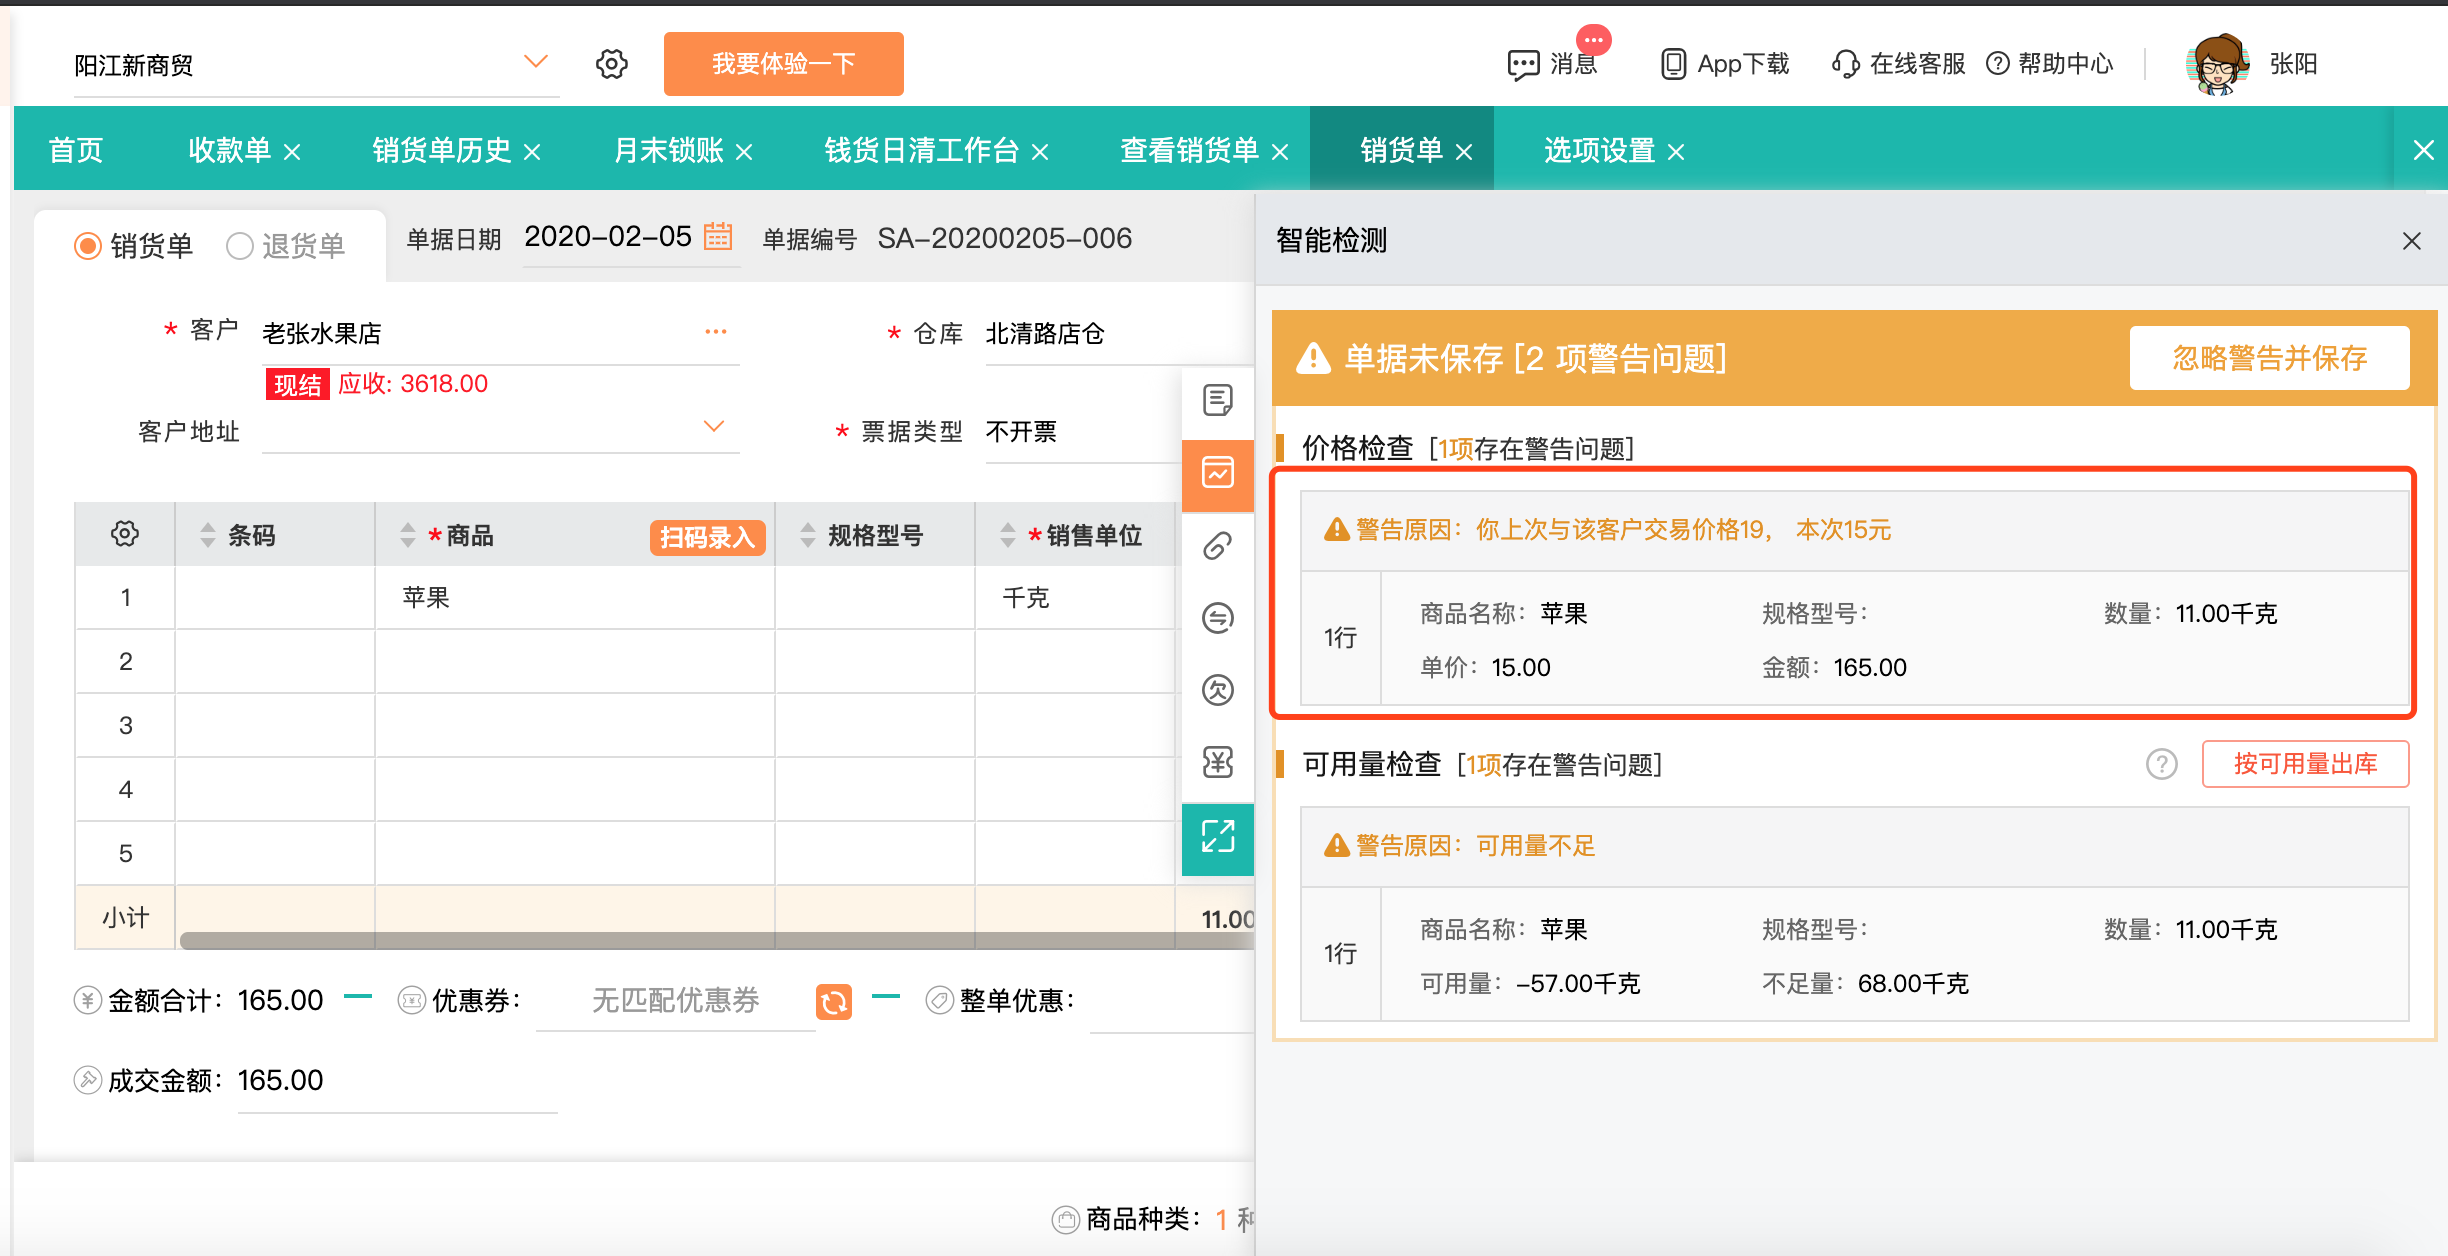The image size is (2448, 1256).
Task: Click the 客户 input field
Action: click(x=480, y=333)
